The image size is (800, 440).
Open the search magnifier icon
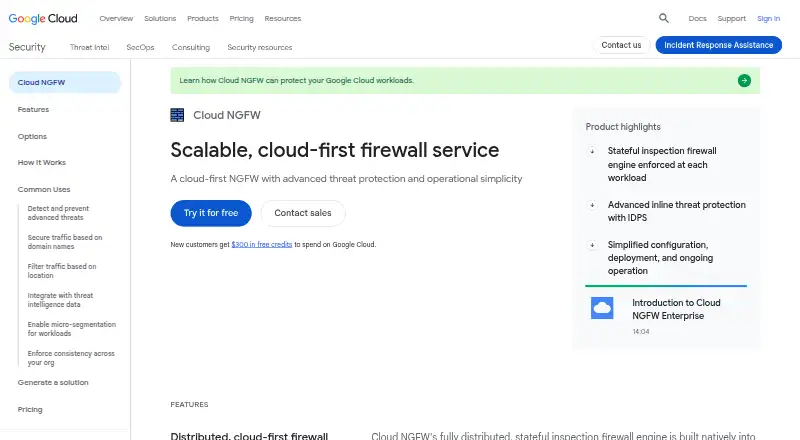pos(663,18)
